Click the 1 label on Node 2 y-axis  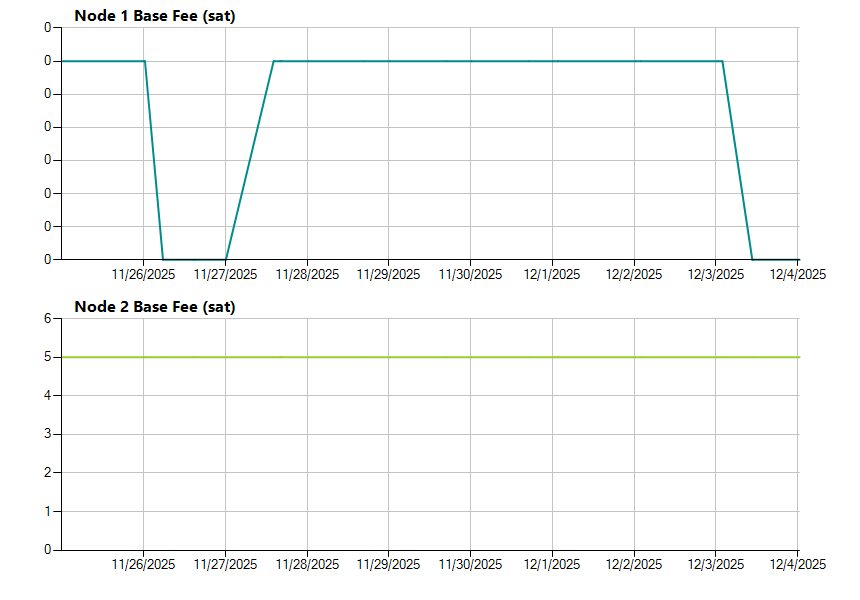point(46,511)
